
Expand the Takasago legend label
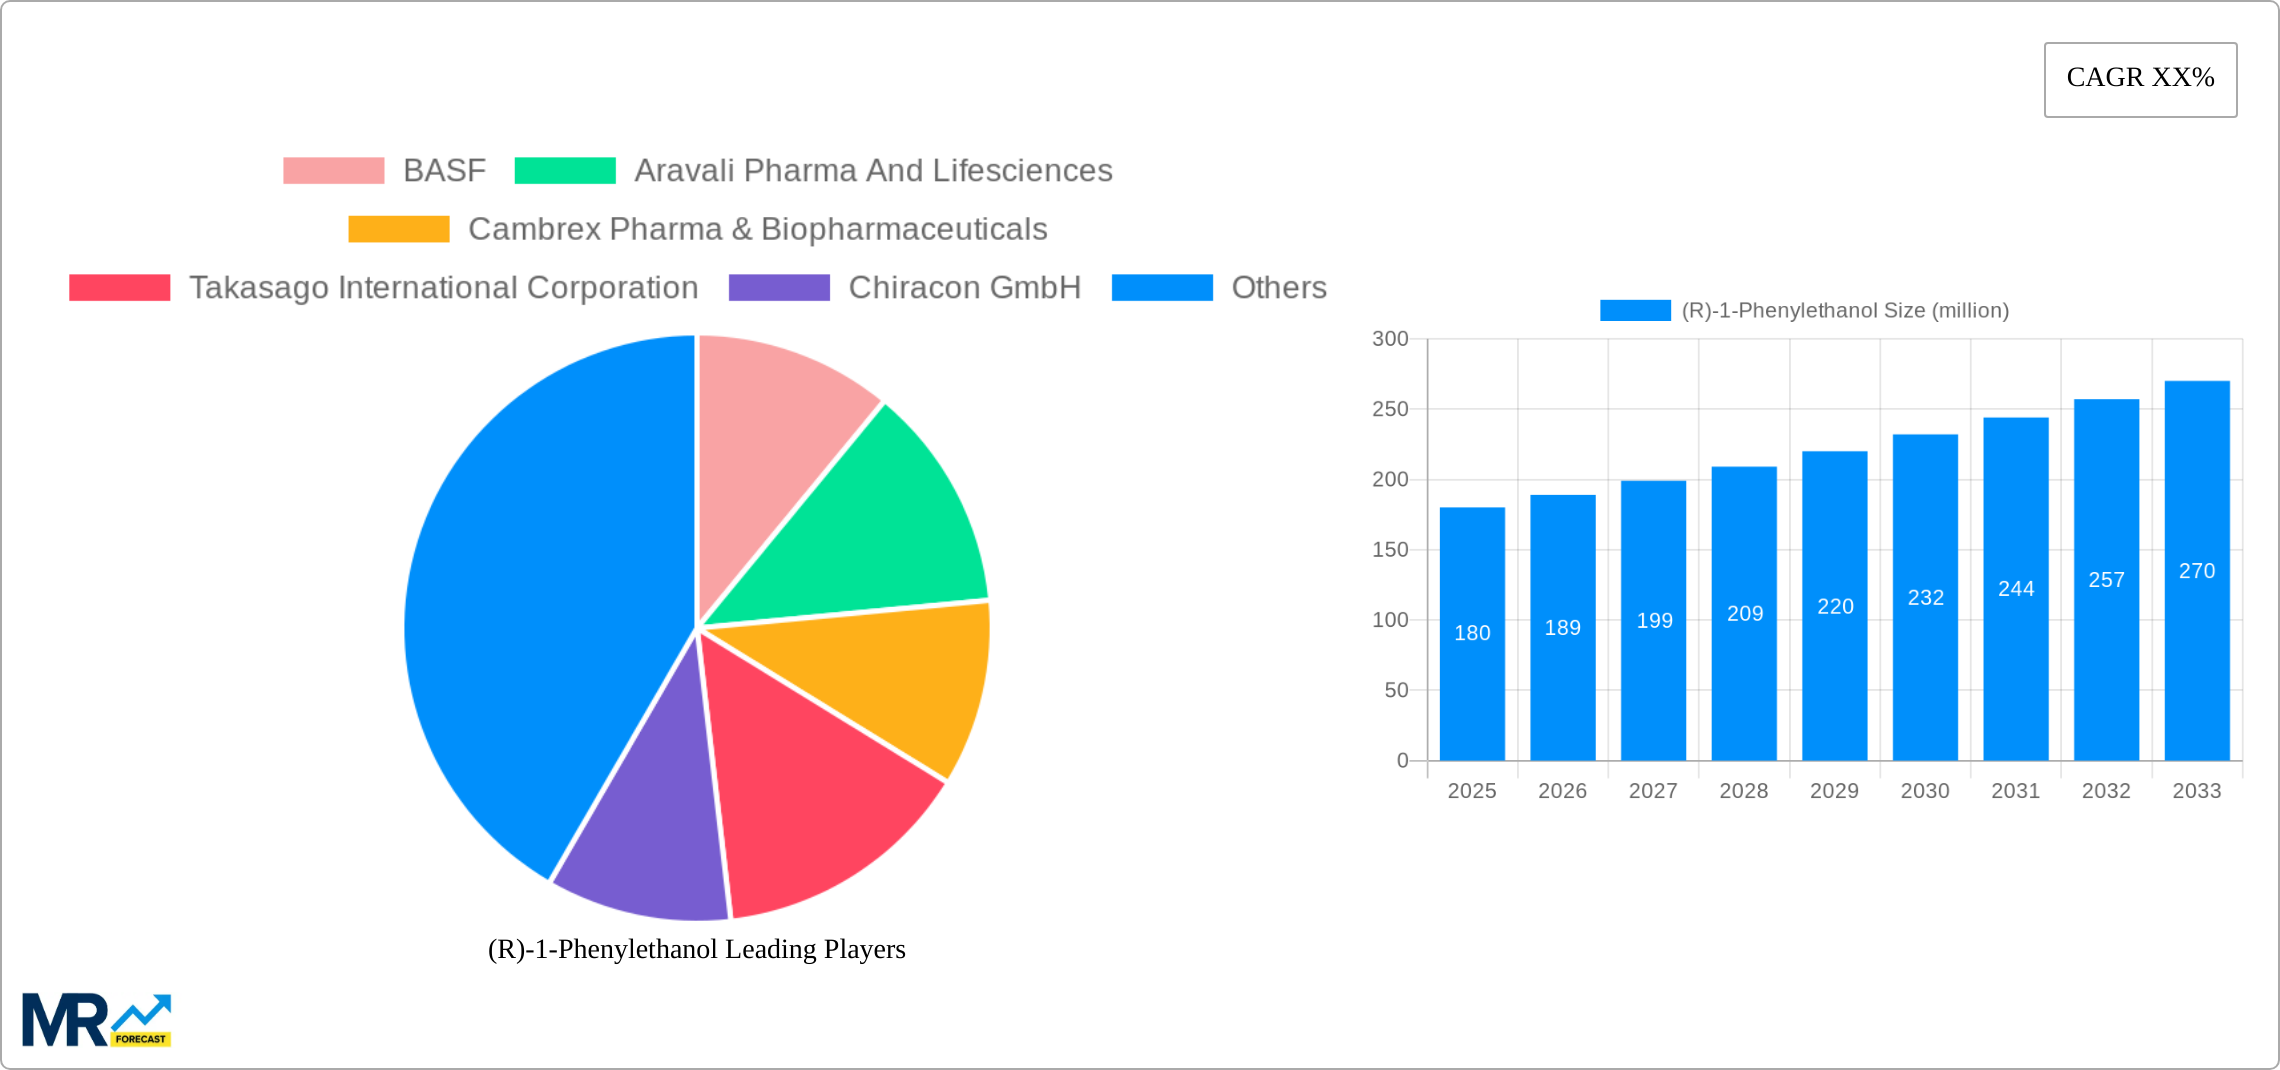coord(443,288)
